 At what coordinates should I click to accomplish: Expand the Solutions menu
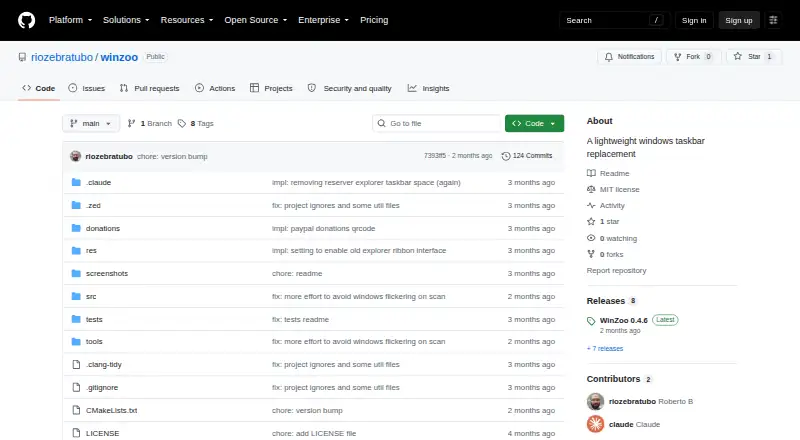tap(126, 20)
